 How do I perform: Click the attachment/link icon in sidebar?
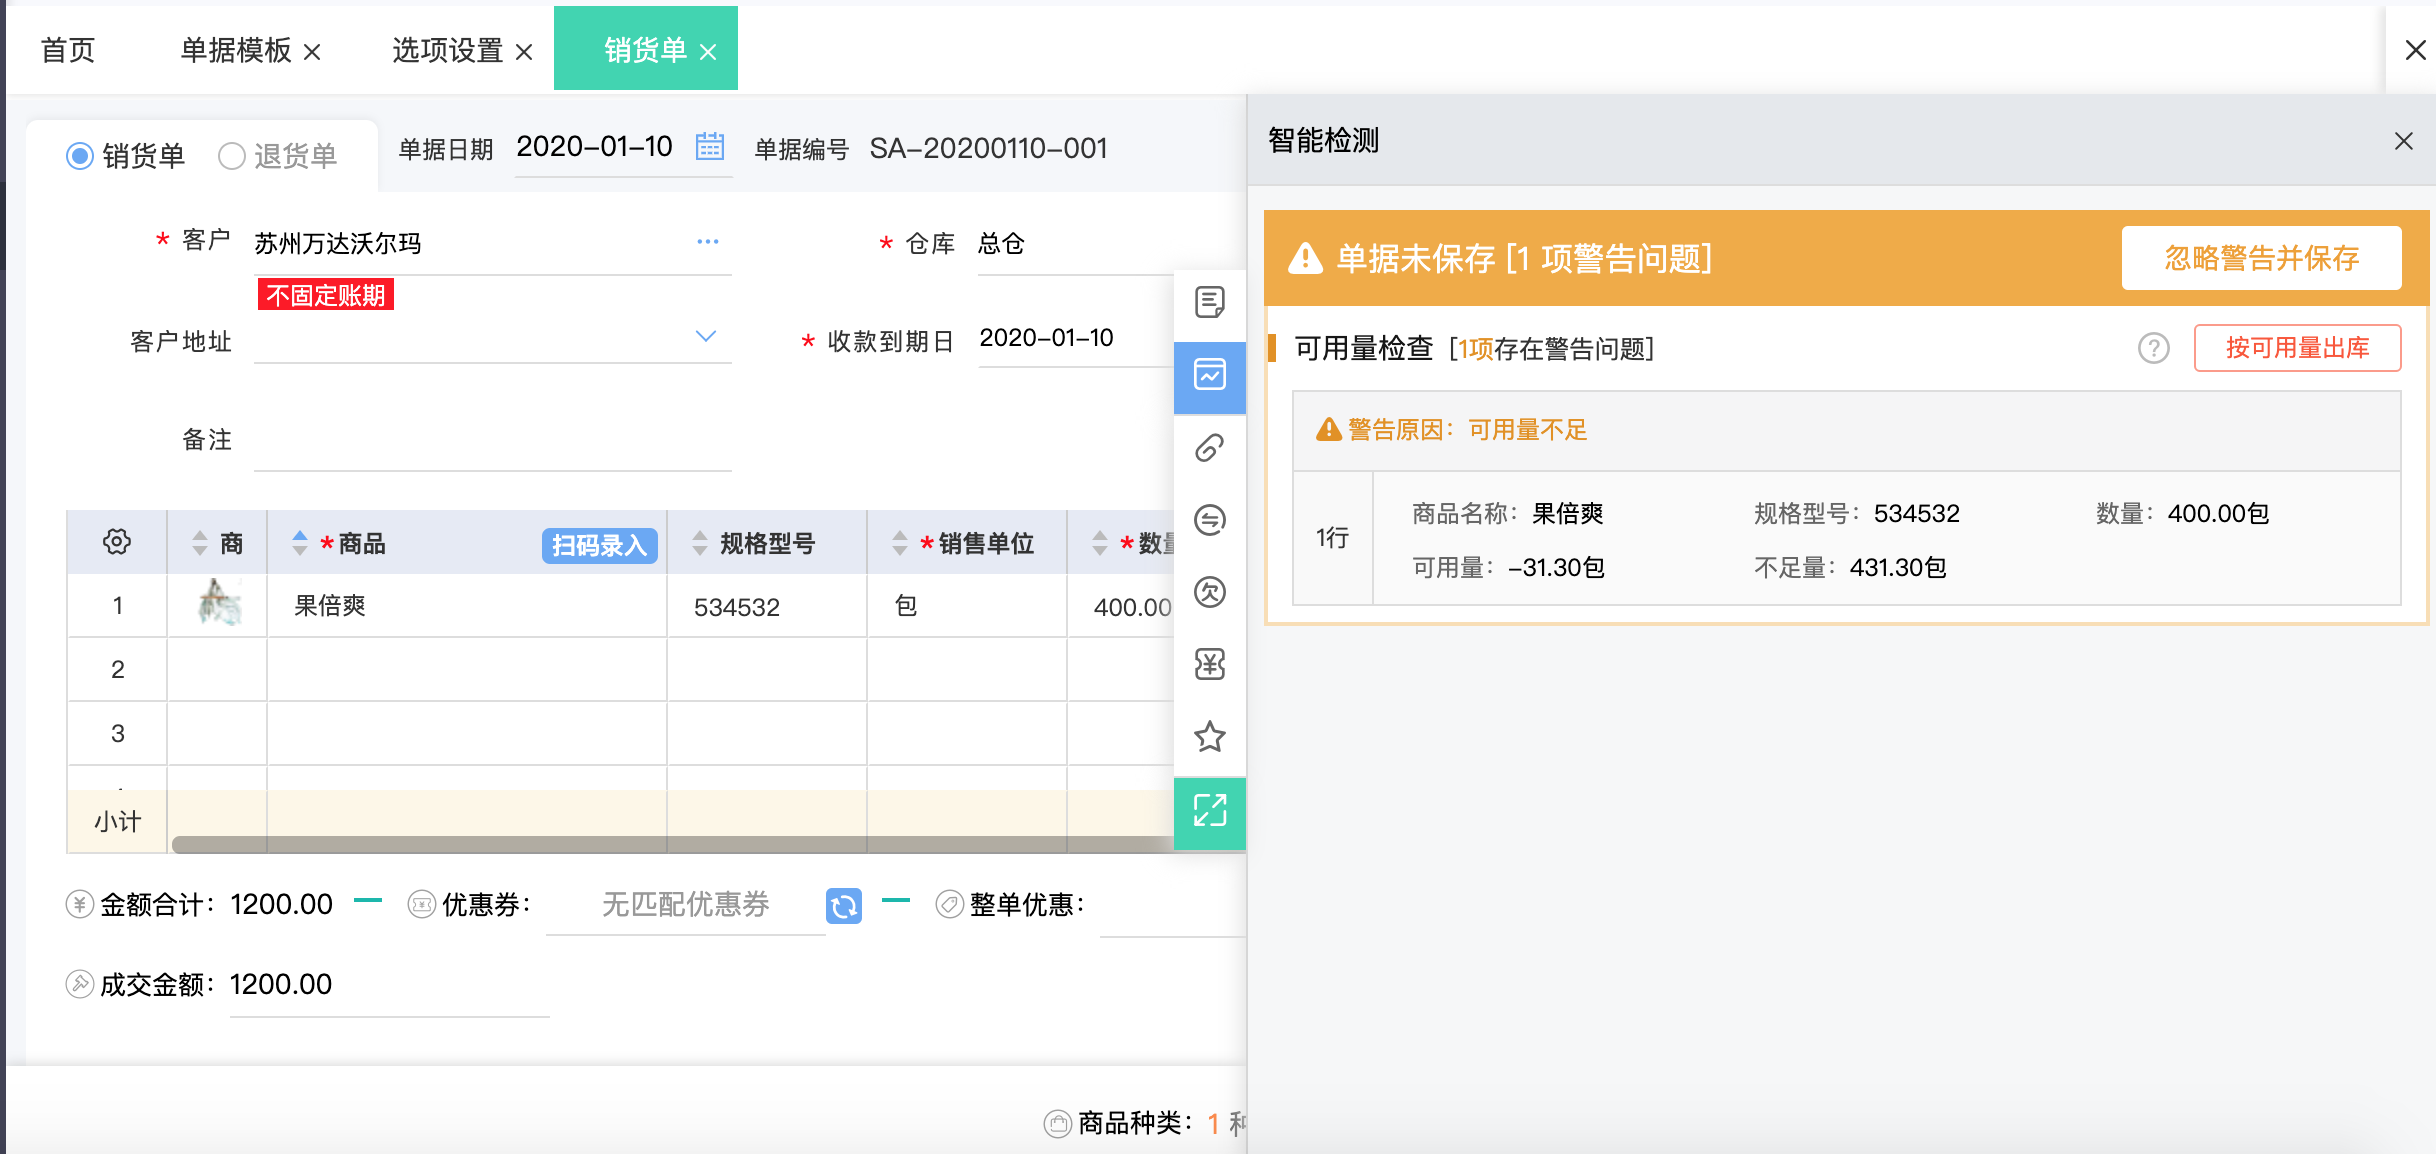1212,450
